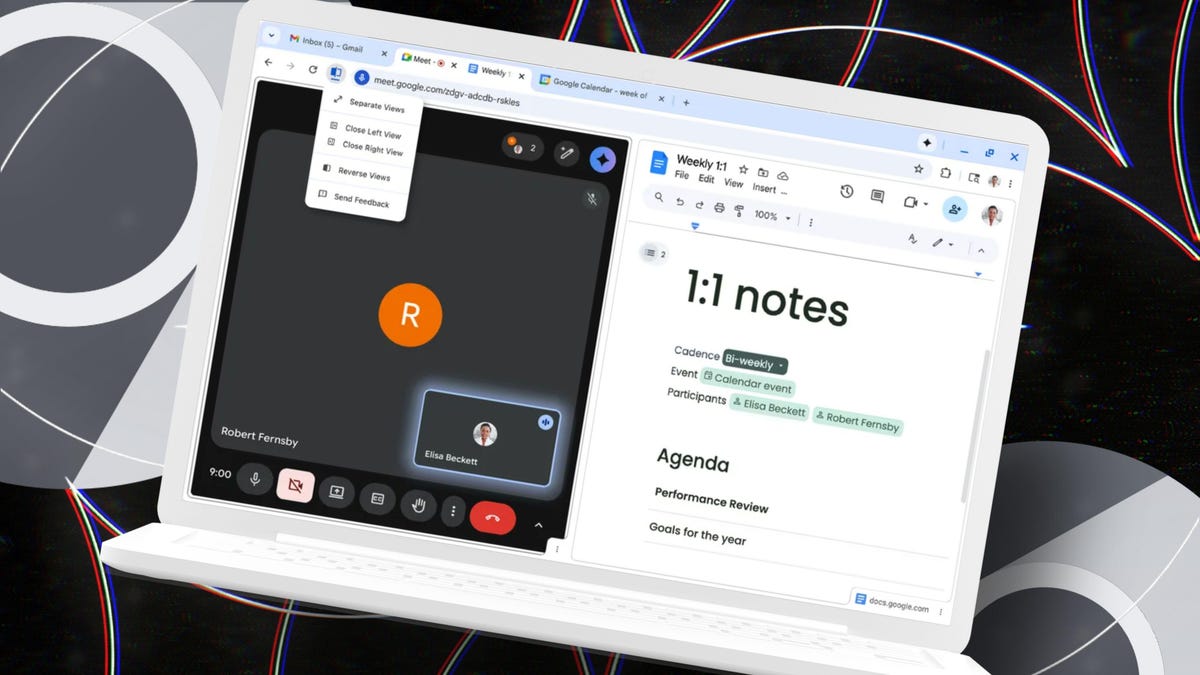Click the Calendar event chip

747,384
